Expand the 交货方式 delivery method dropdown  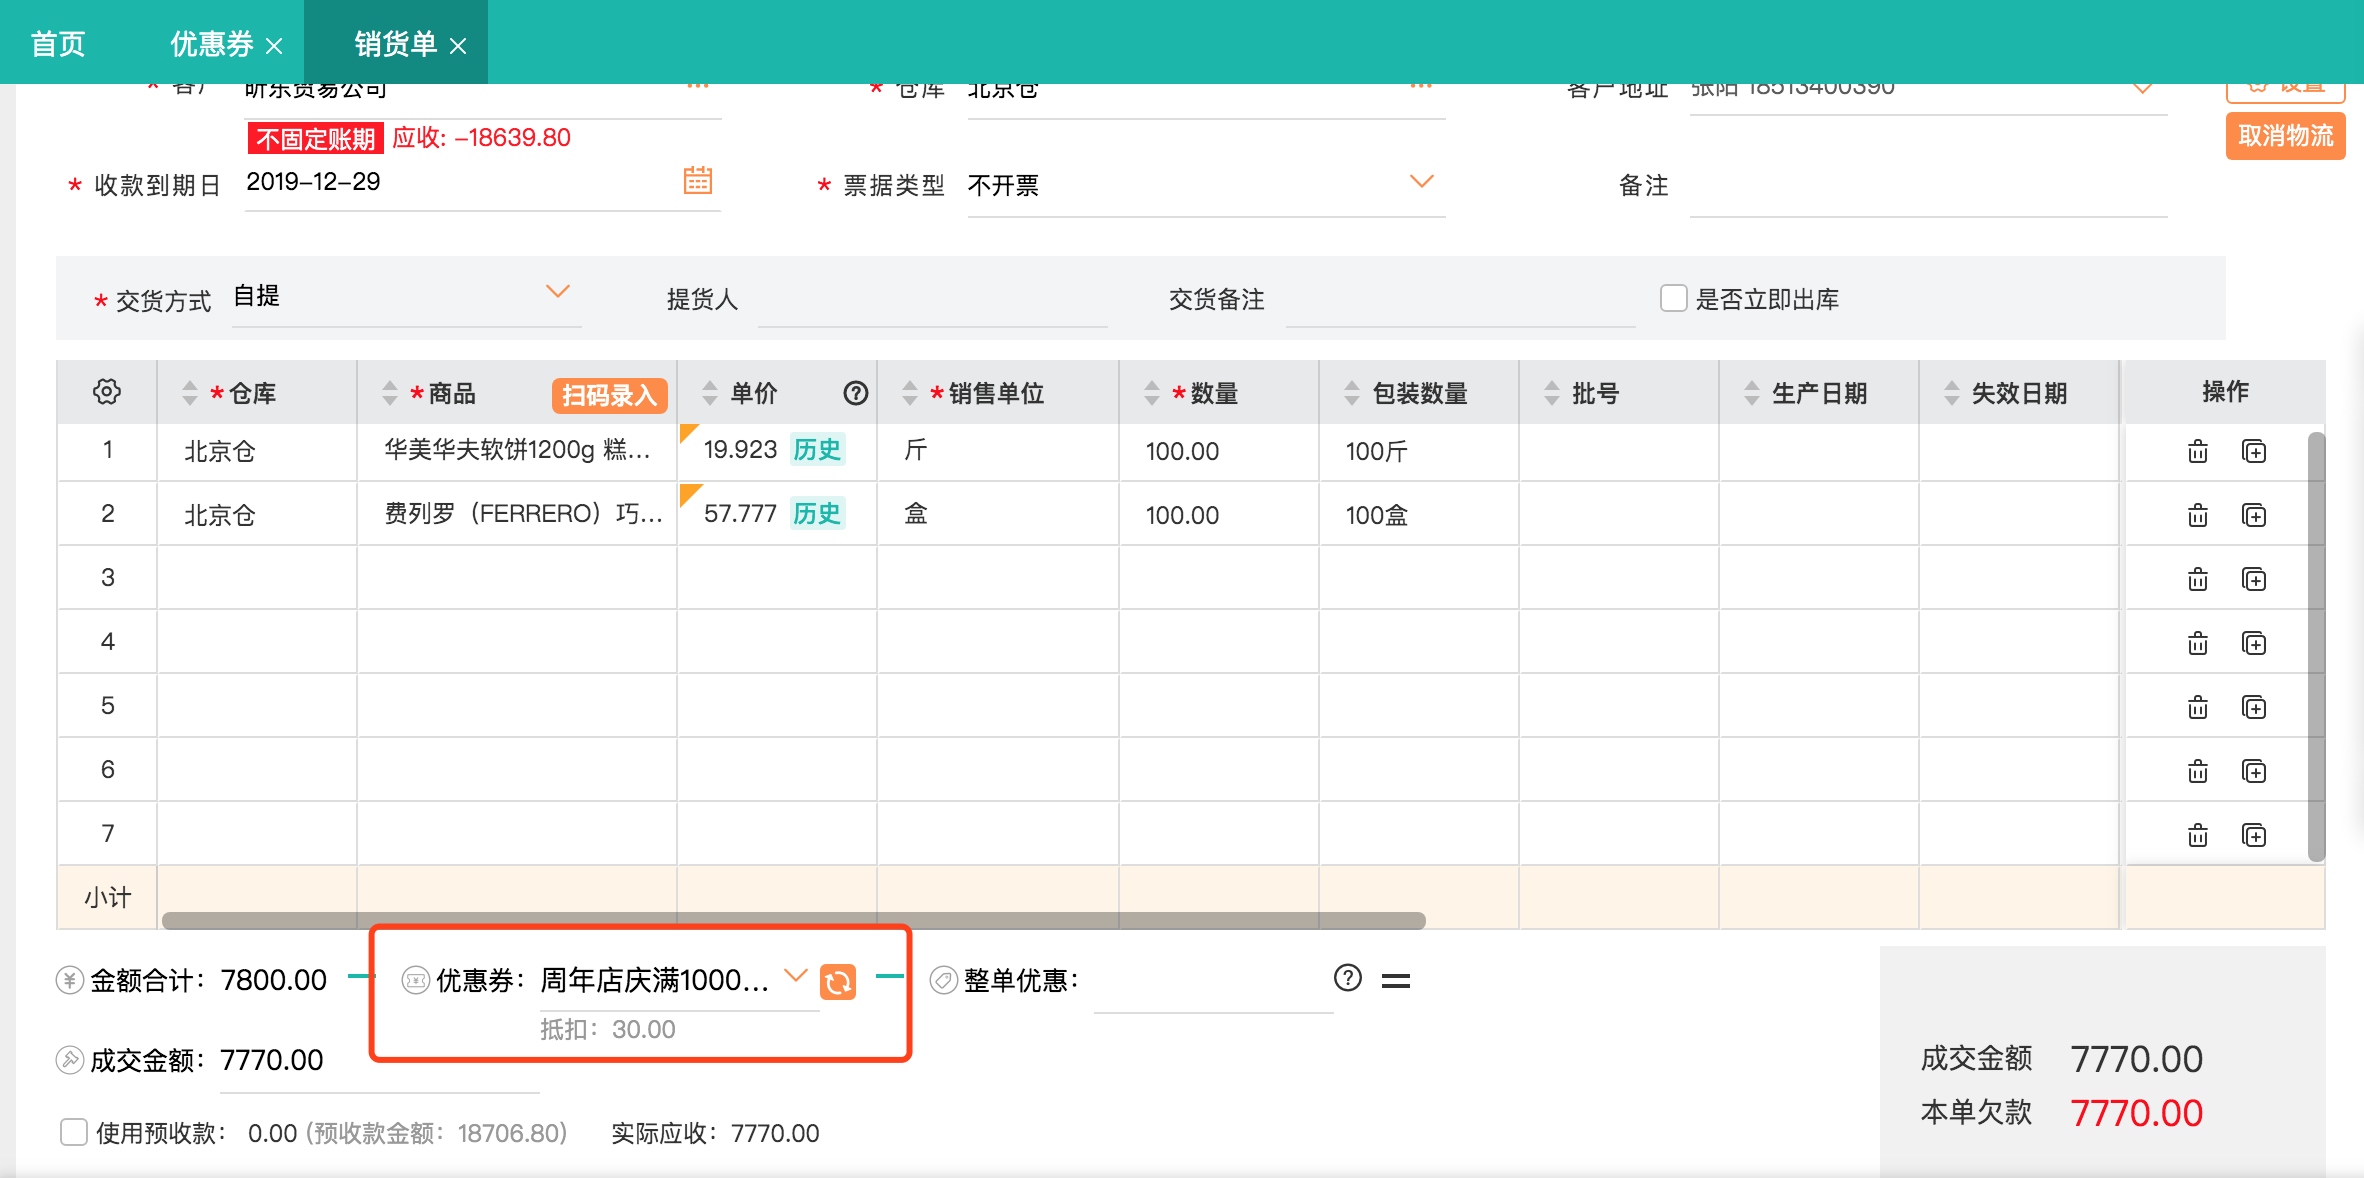click(558, 294)
